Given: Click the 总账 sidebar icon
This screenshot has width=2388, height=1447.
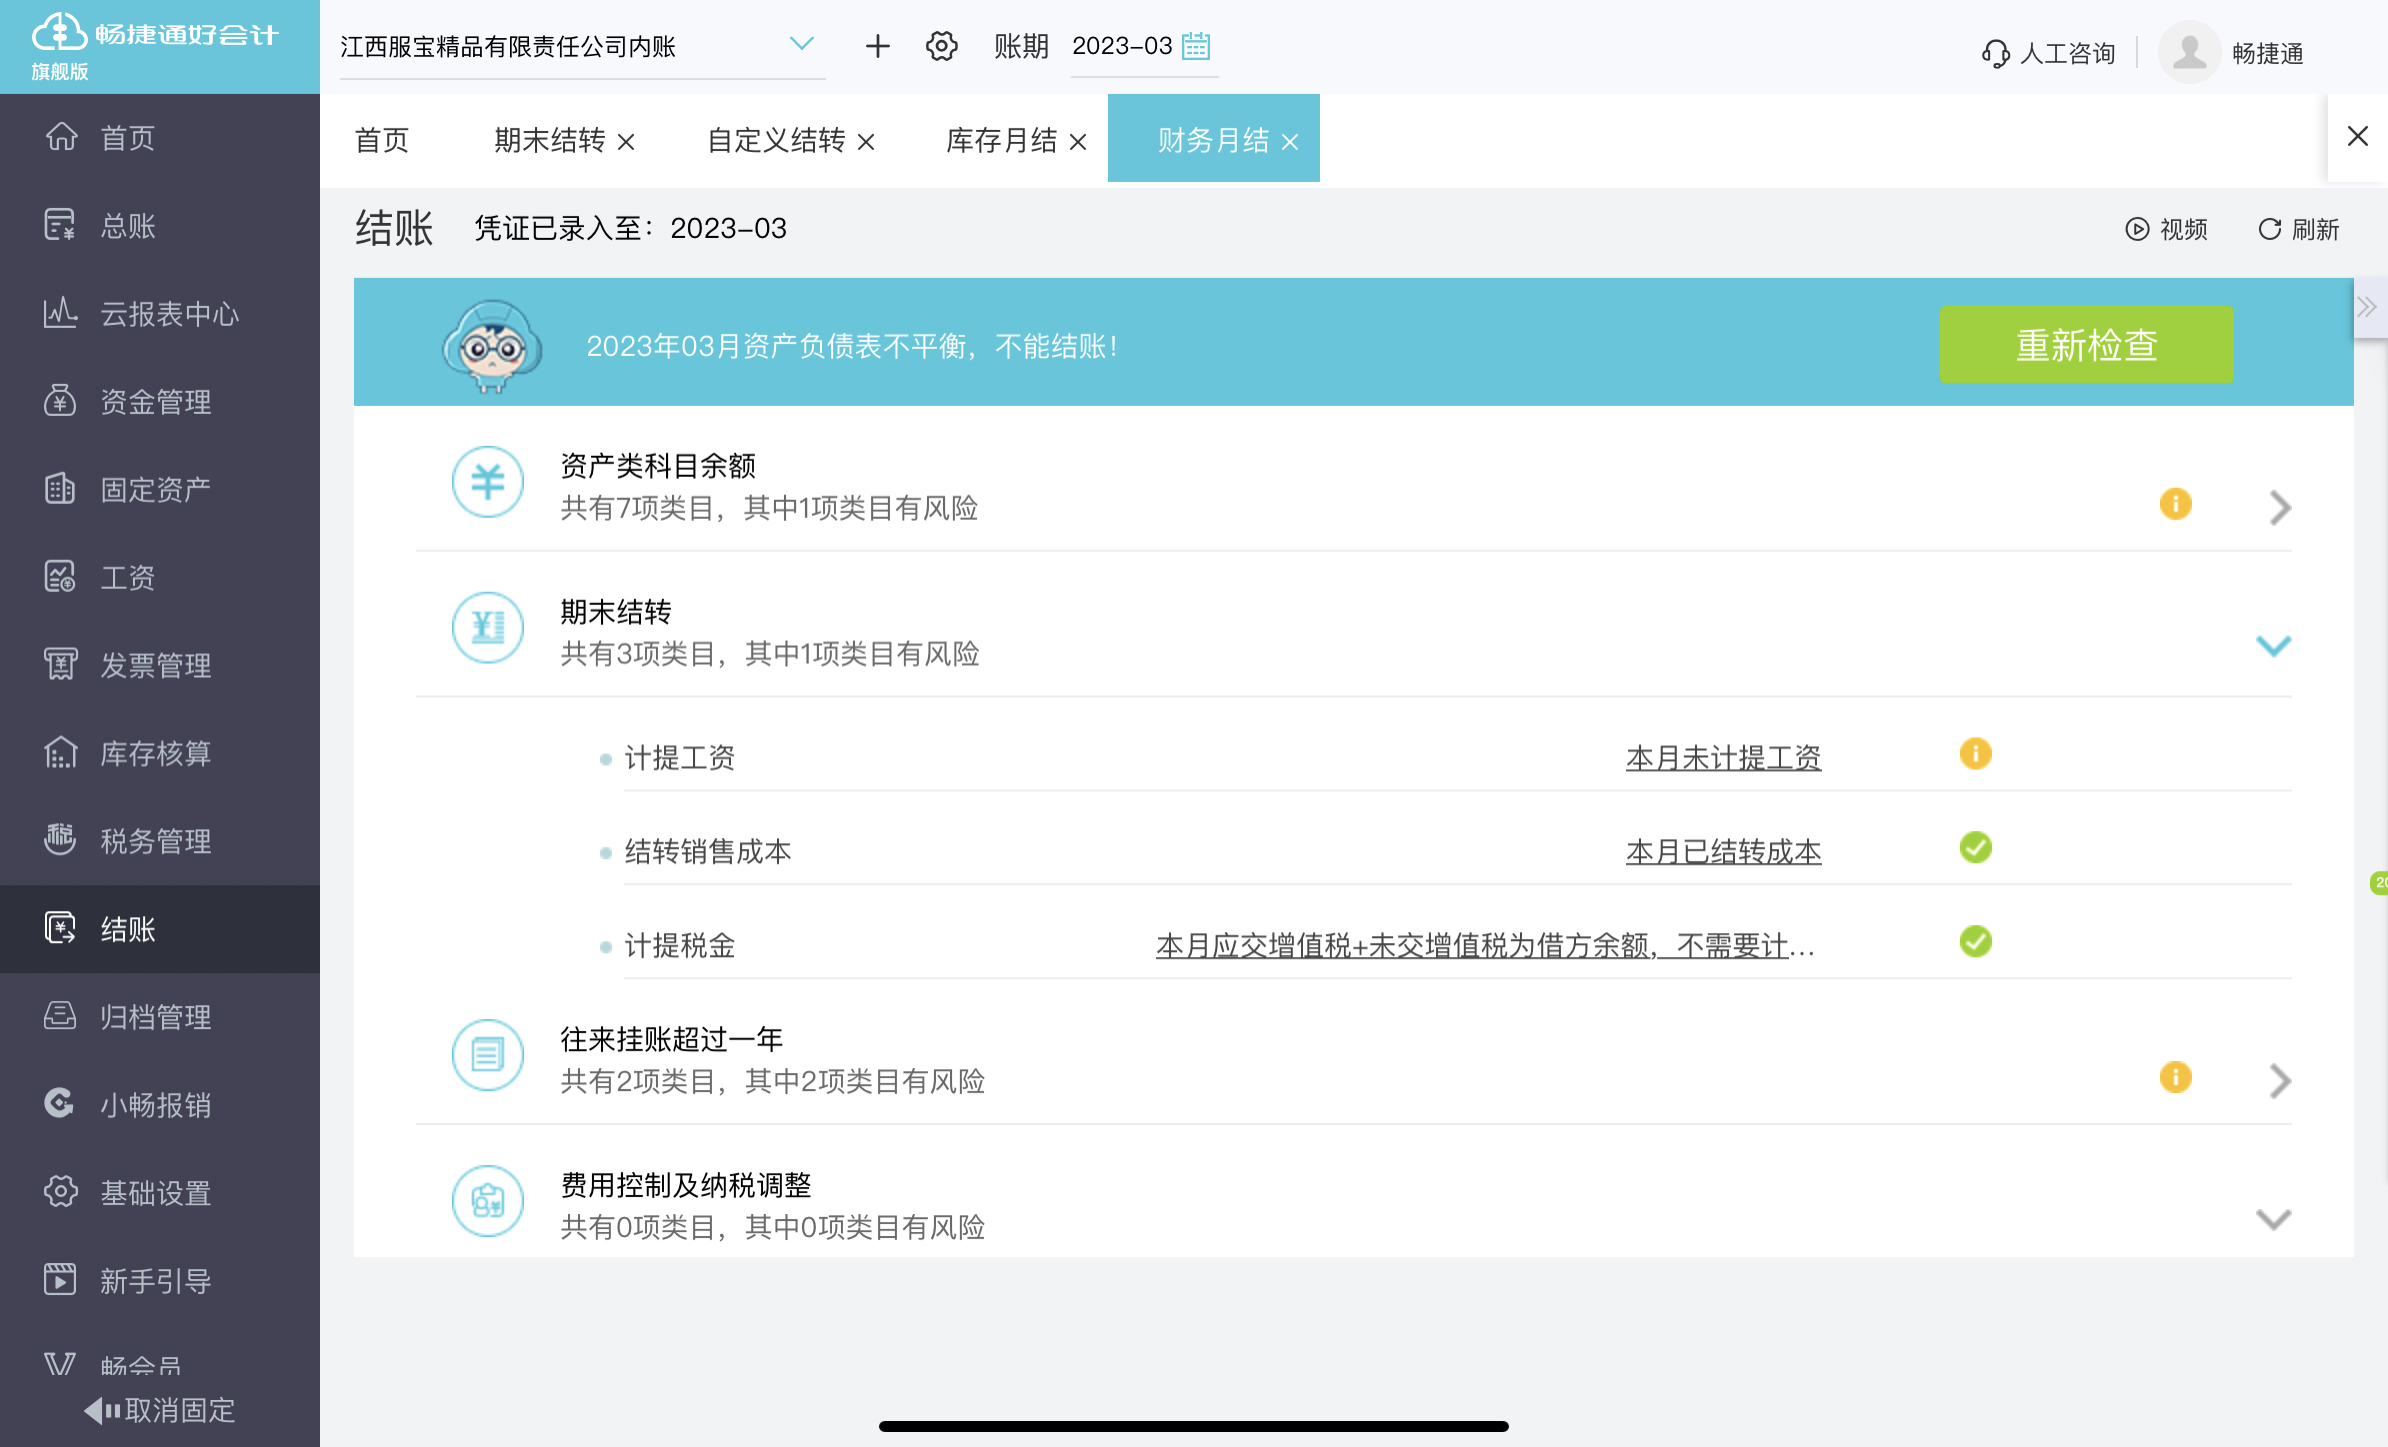Looking at the screenshot, I should click(x=60, y=225).
